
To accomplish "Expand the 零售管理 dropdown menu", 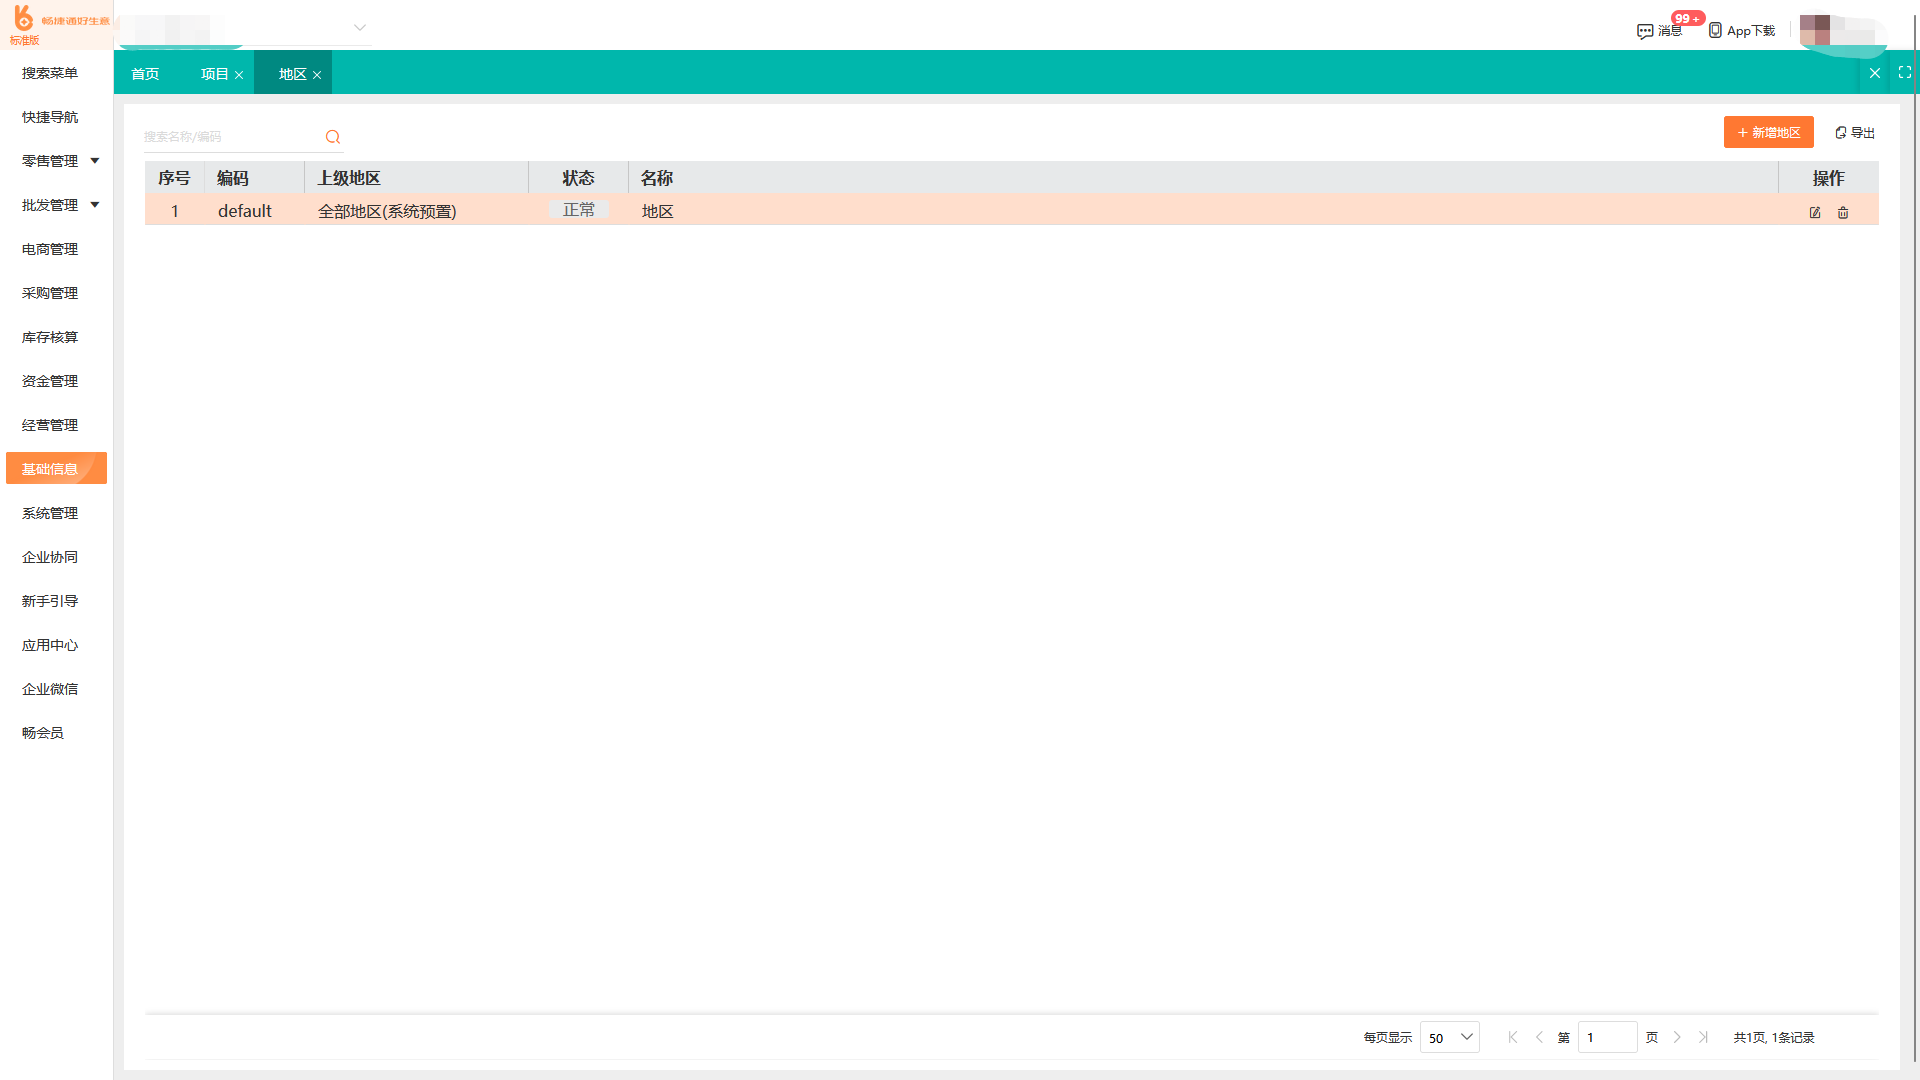I will [x=57, y=161].
